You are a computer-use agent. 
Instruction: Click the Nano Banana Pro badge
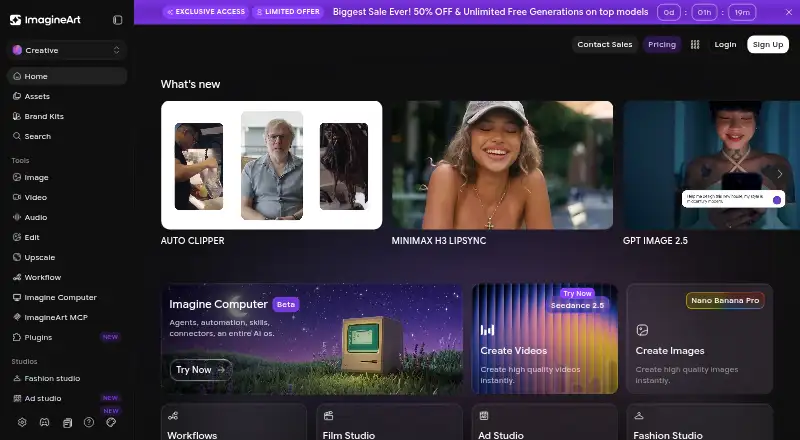pos(725,301)
